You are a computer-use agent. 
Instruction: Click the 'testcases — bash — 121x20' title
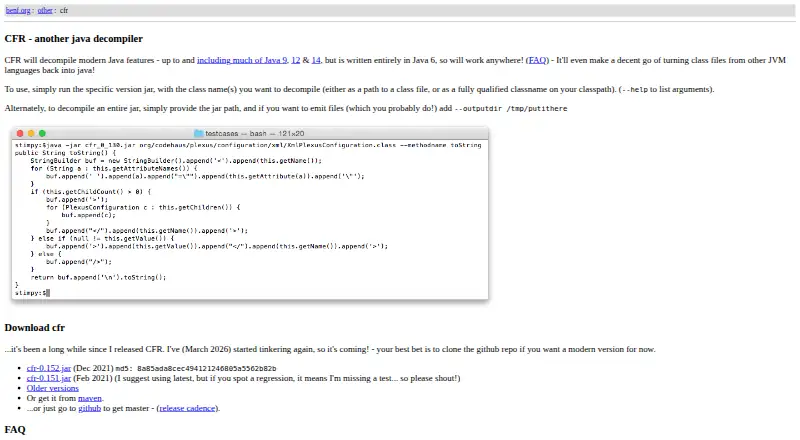pyautogui.click(x=255, y=133)
